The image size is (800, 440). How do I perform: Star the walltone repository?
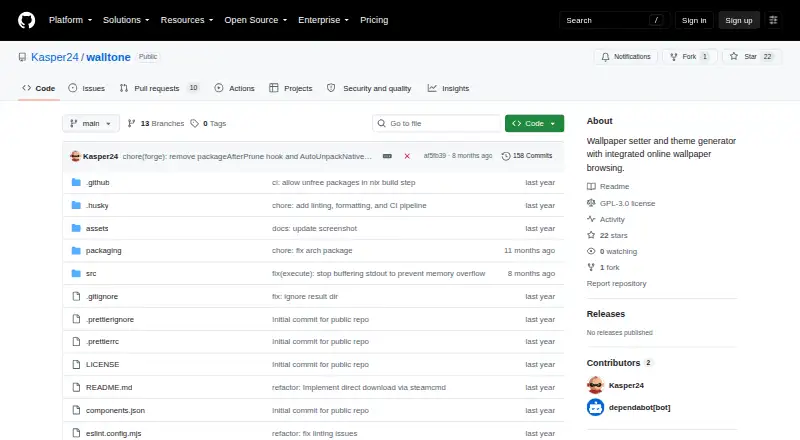[751, 57]
